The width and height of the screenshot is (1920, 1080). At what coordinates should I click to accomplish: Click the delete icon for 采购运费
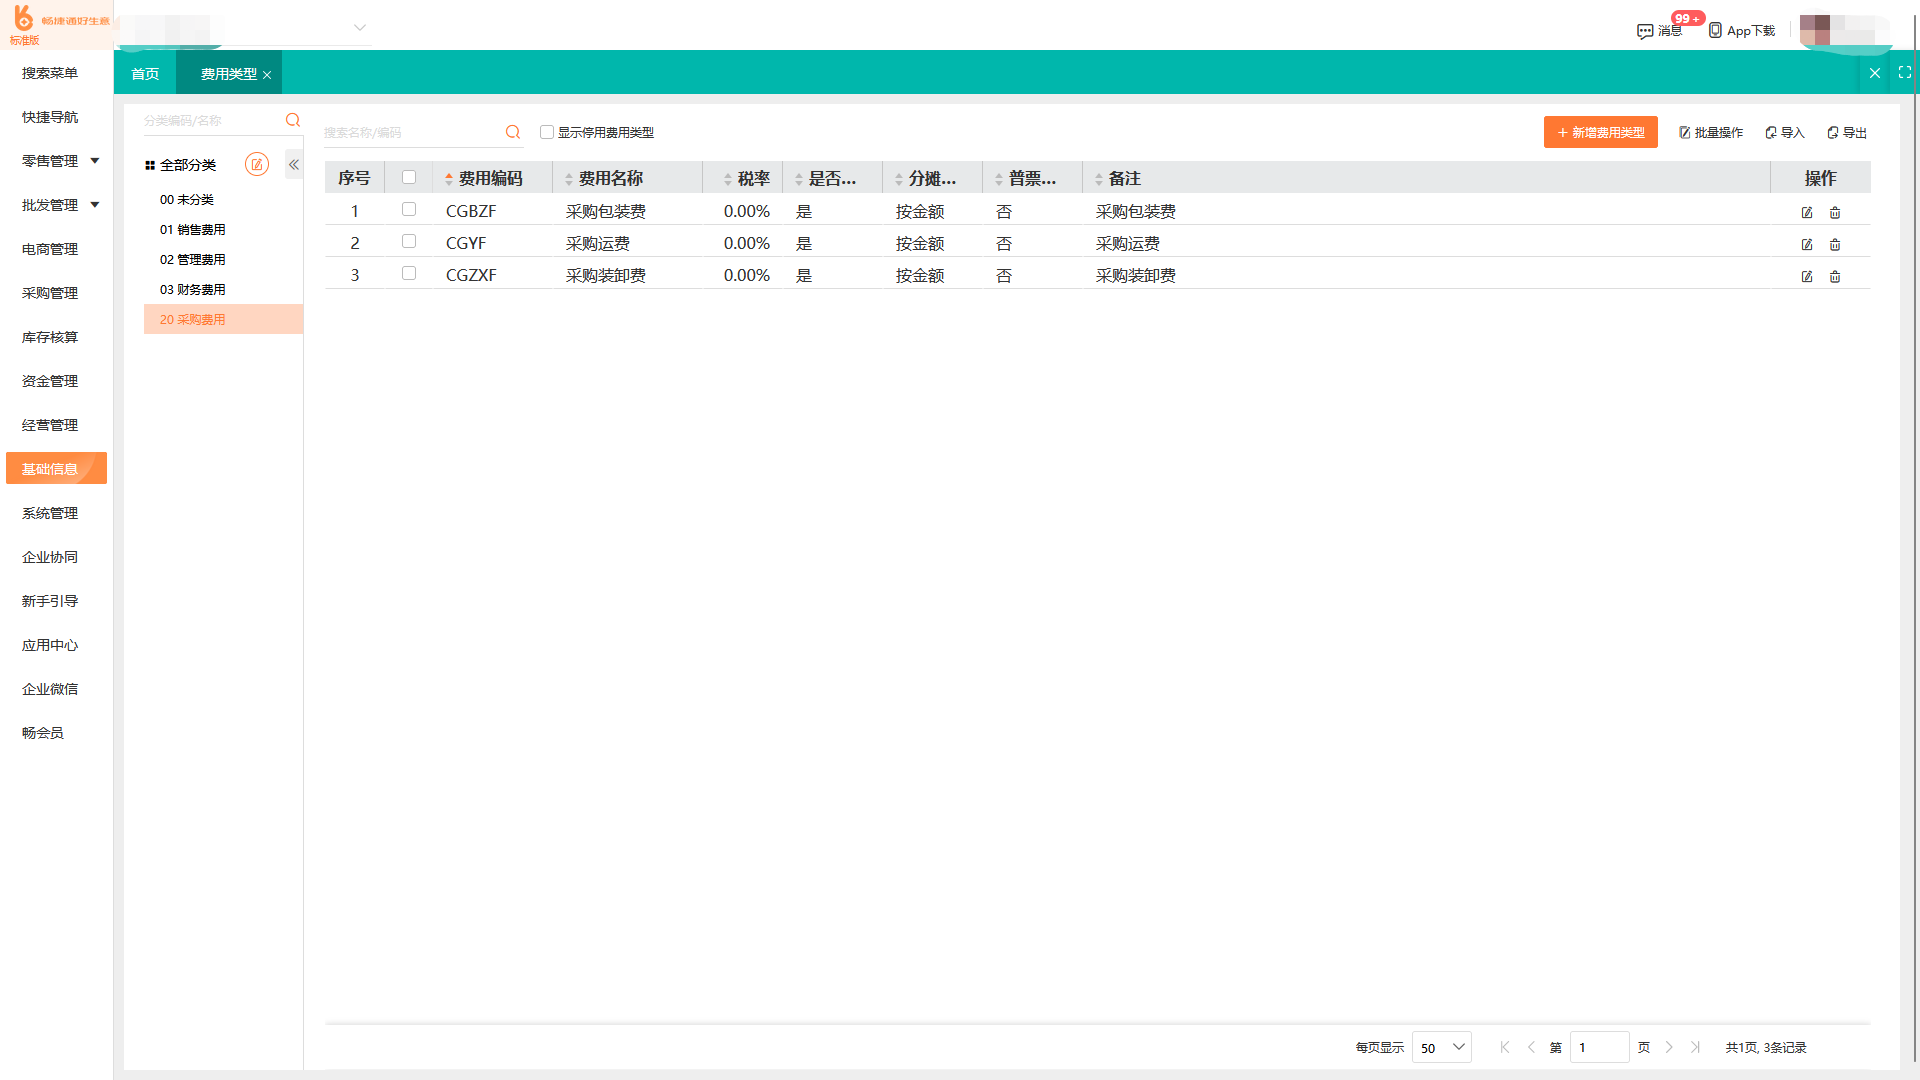(1836, 243)
